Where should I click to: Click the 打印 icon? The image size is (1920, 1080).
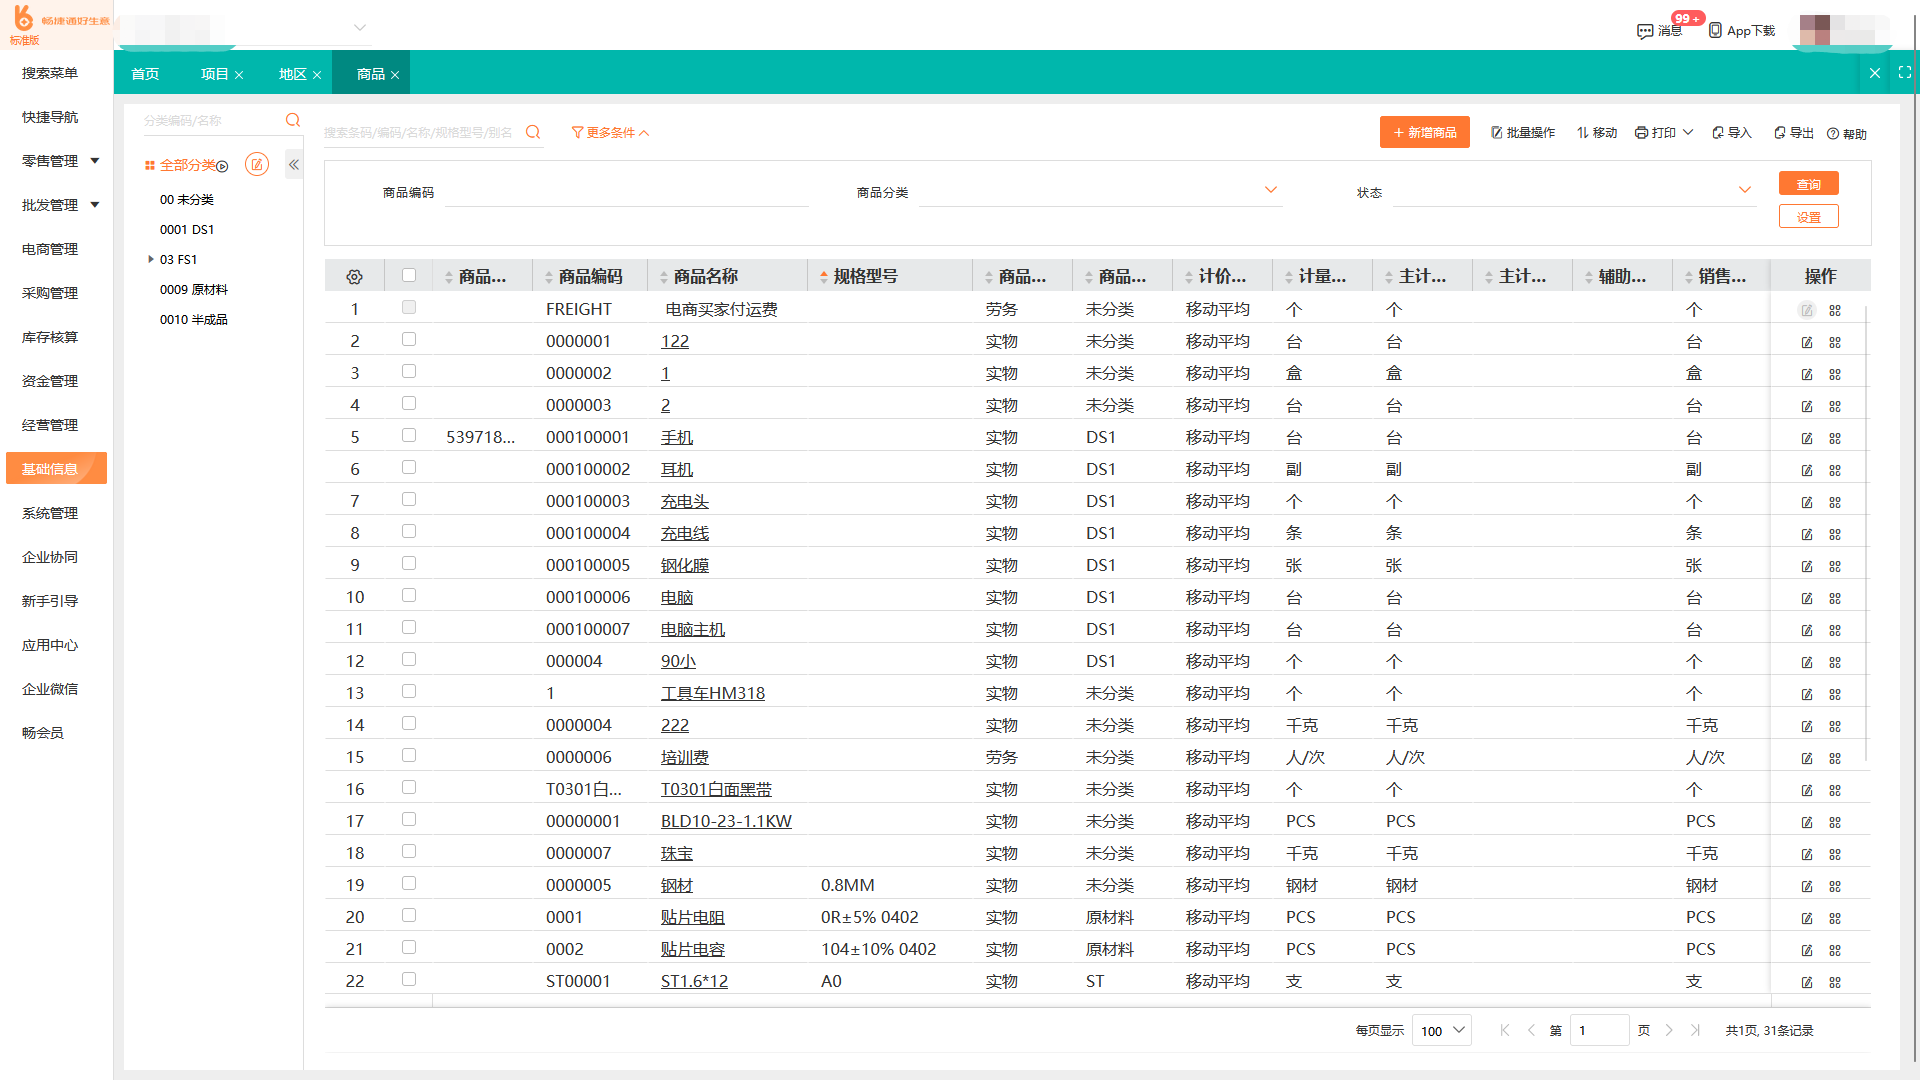1640,132
